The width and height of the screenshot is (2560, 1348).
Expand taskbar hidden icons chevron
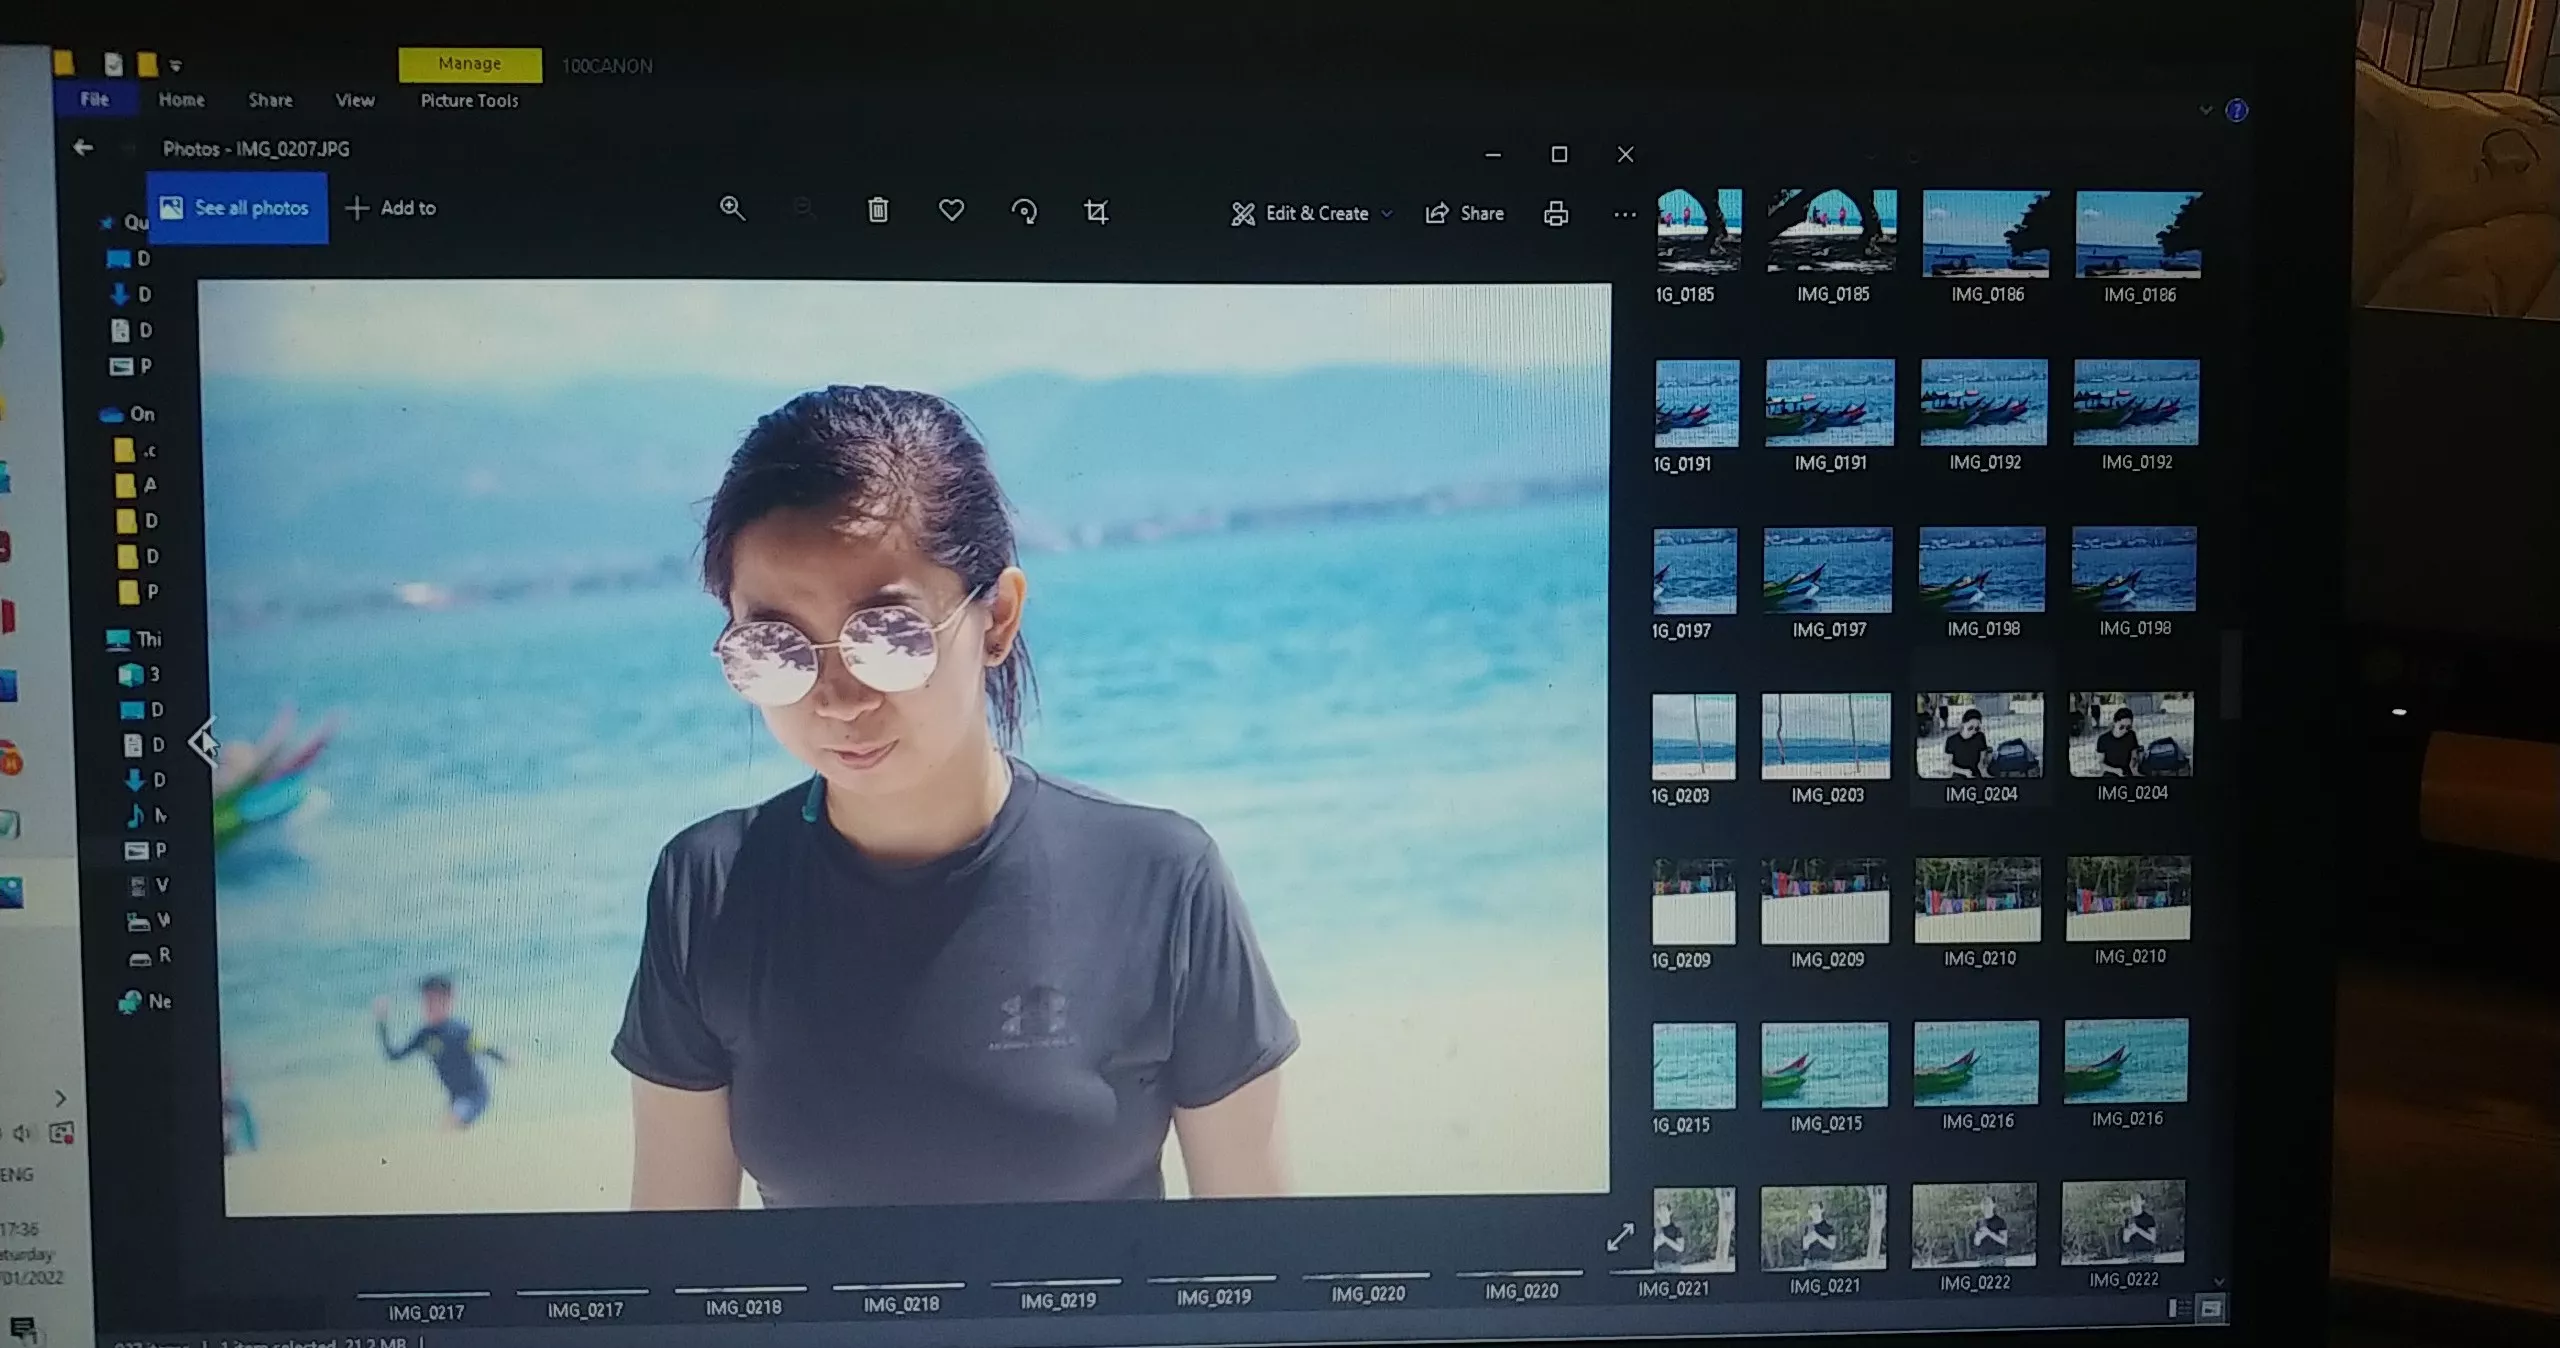(x=60, y=1098)
